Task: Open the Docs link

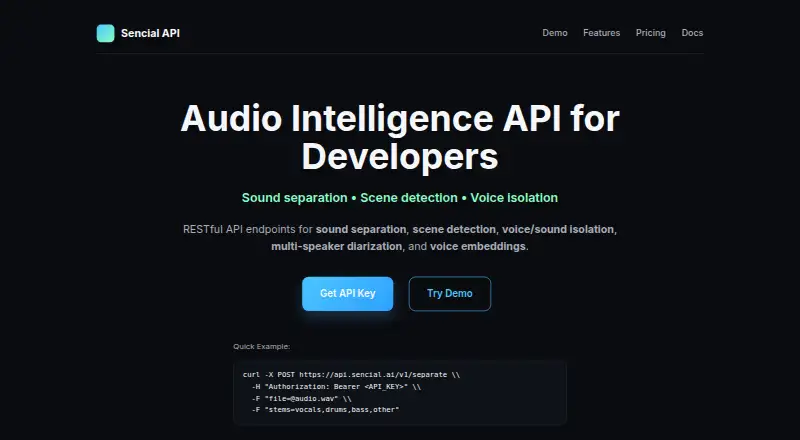Action: tap(692, 33)
